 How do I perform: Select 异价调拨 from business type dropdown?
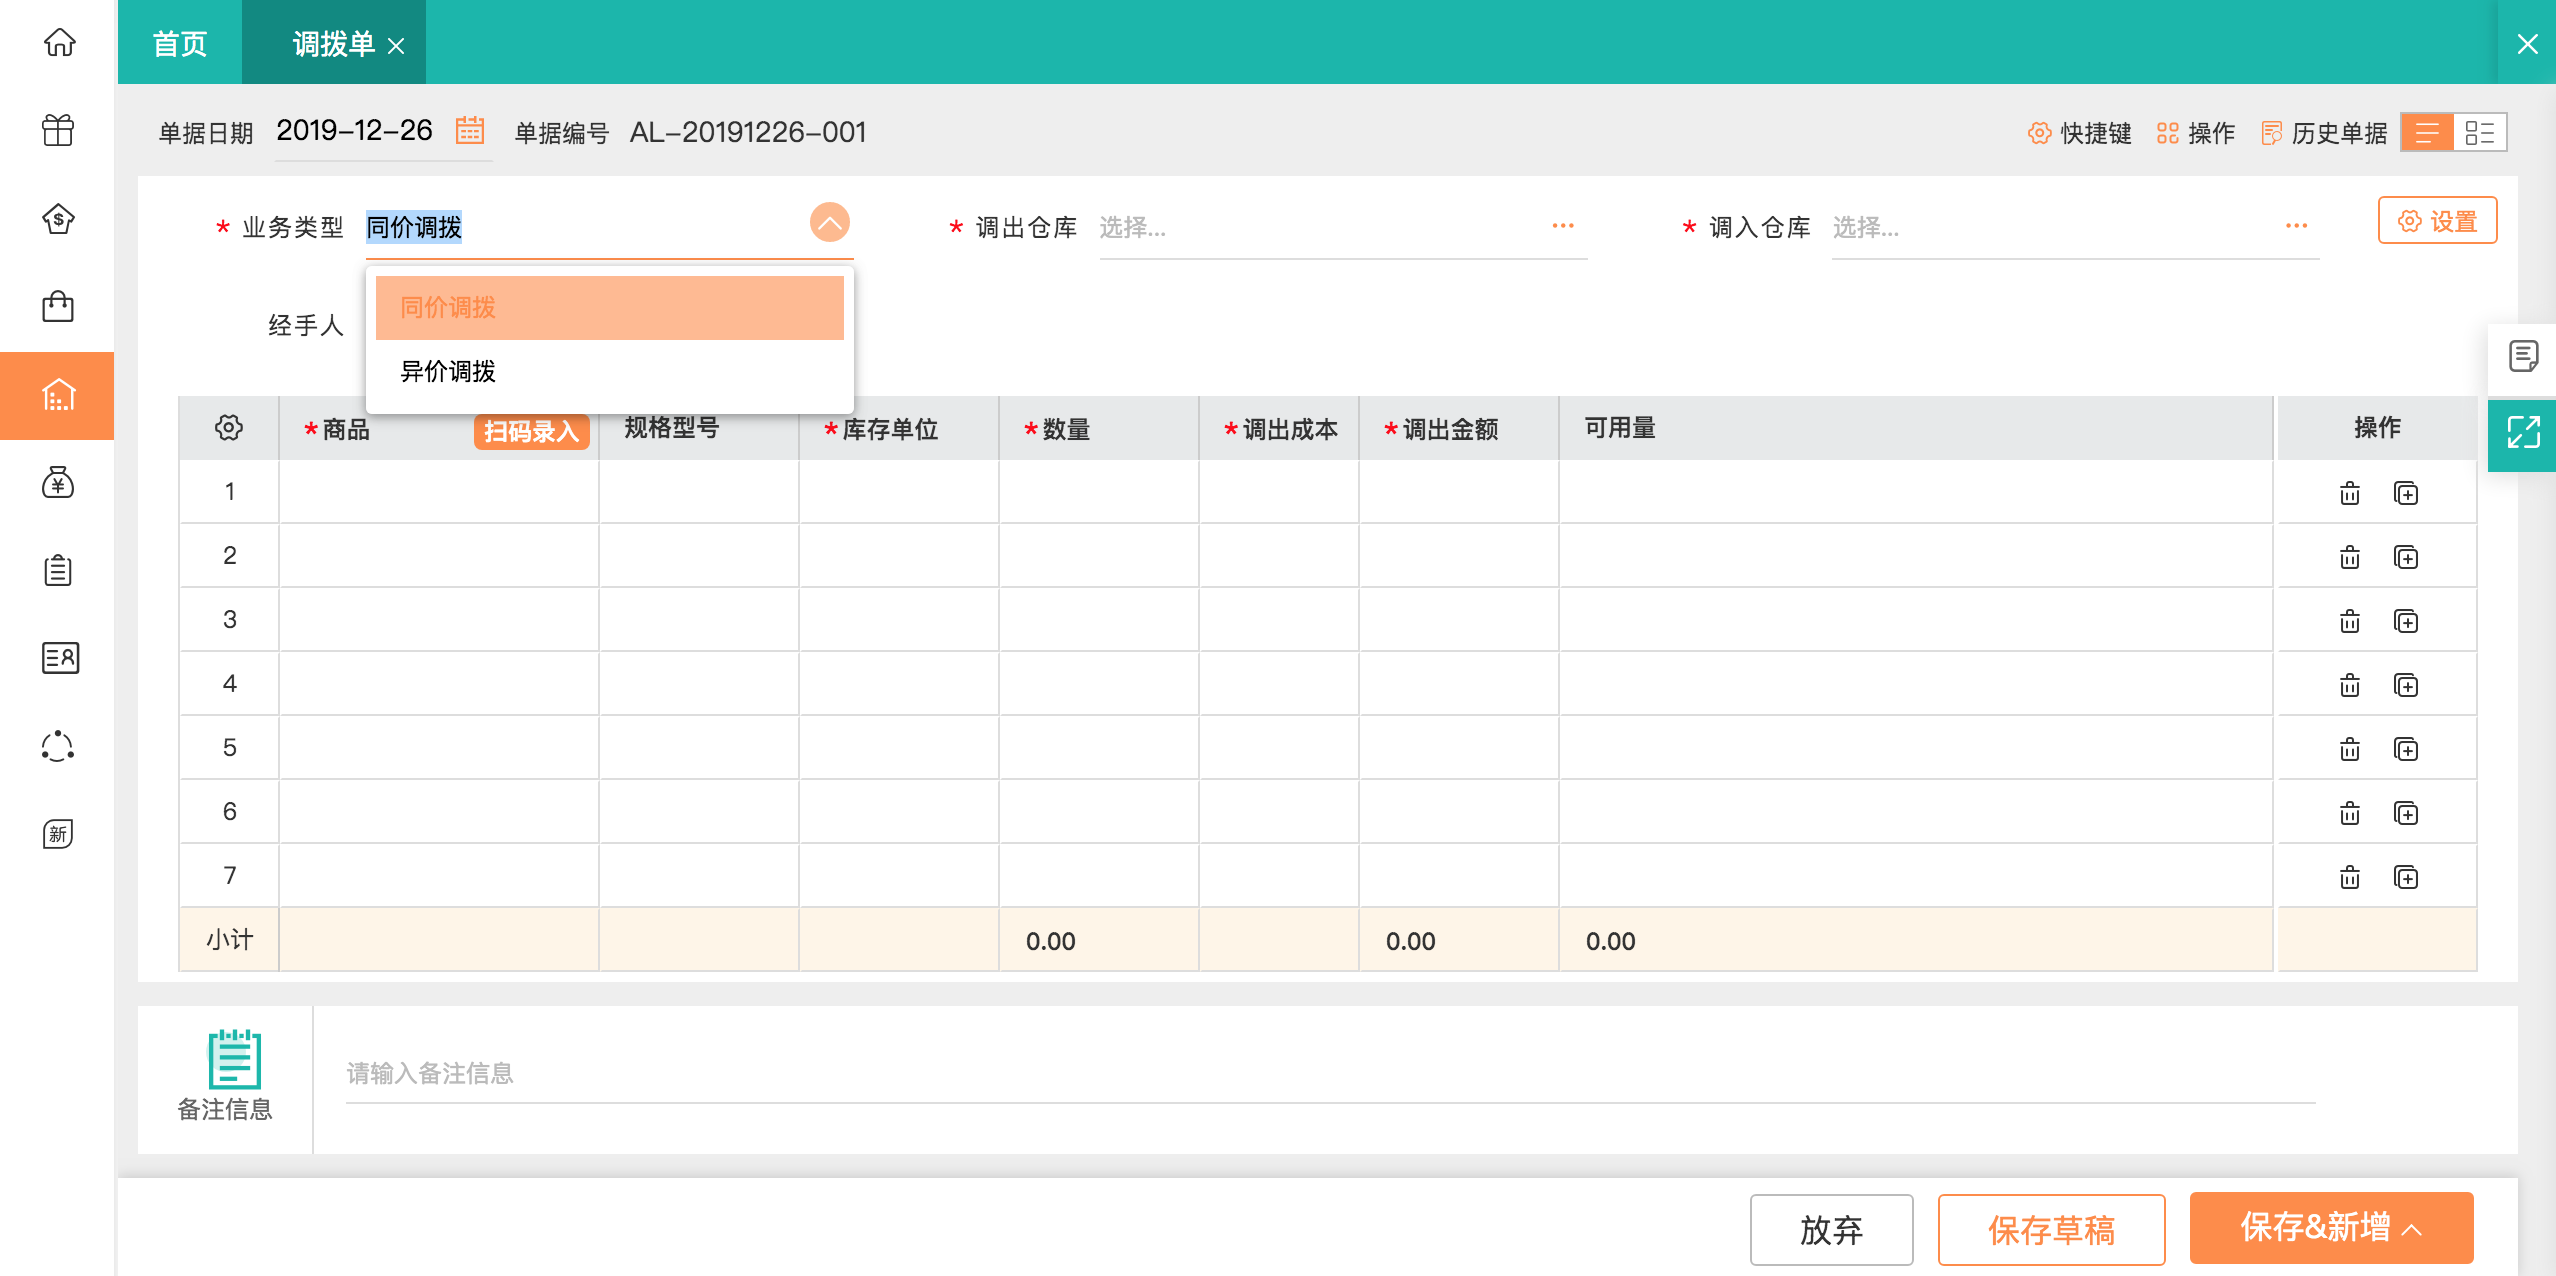448,370
